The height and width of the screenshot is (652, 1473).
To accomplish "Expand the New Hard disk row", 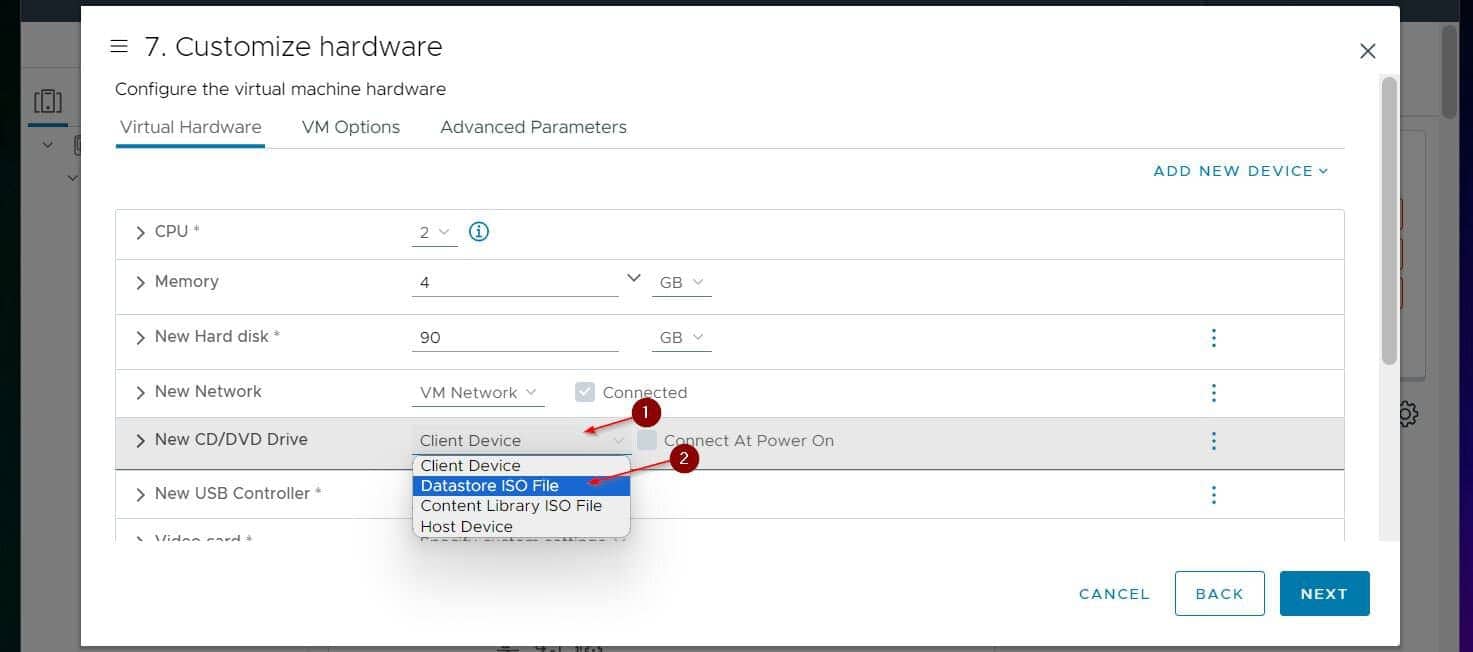I will pyautogui.click(x=140, y=338).
